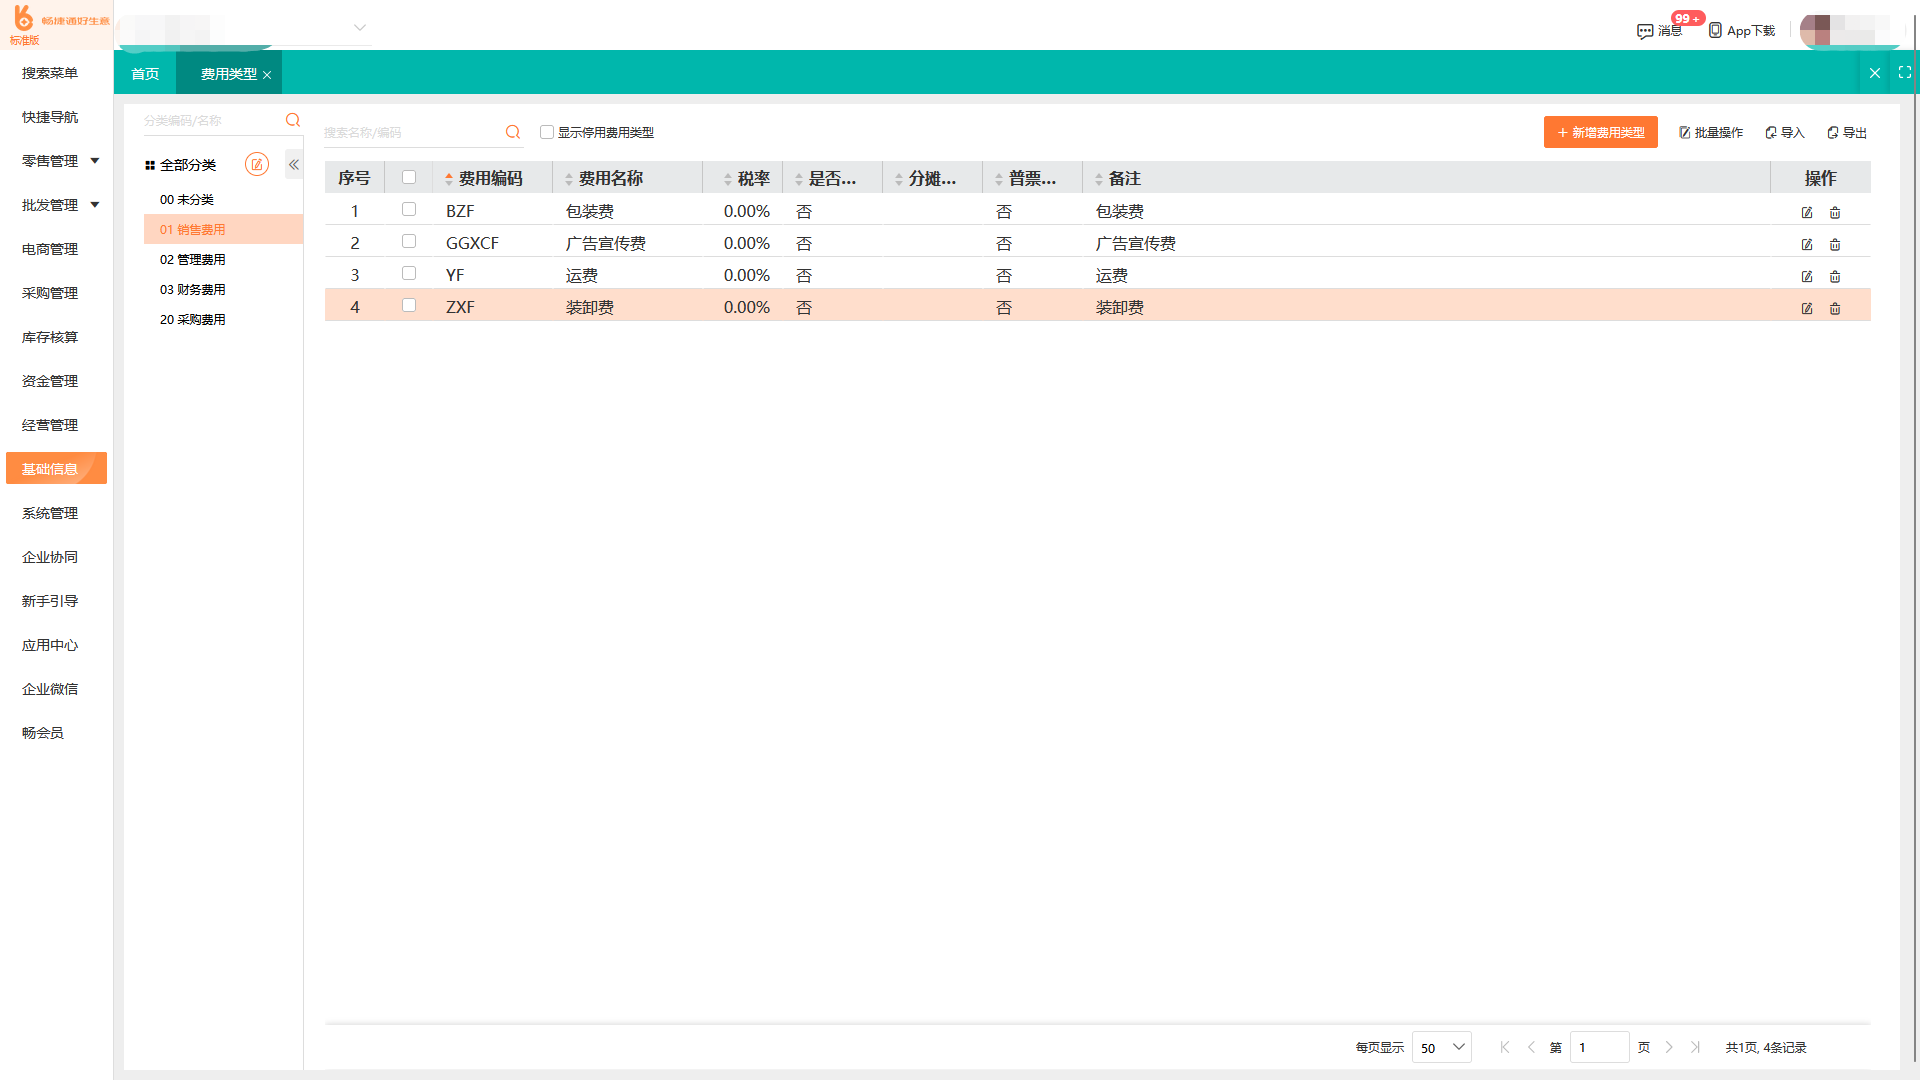Switch to 首页 tab
1920x1080 pixels.
[145, 74]
